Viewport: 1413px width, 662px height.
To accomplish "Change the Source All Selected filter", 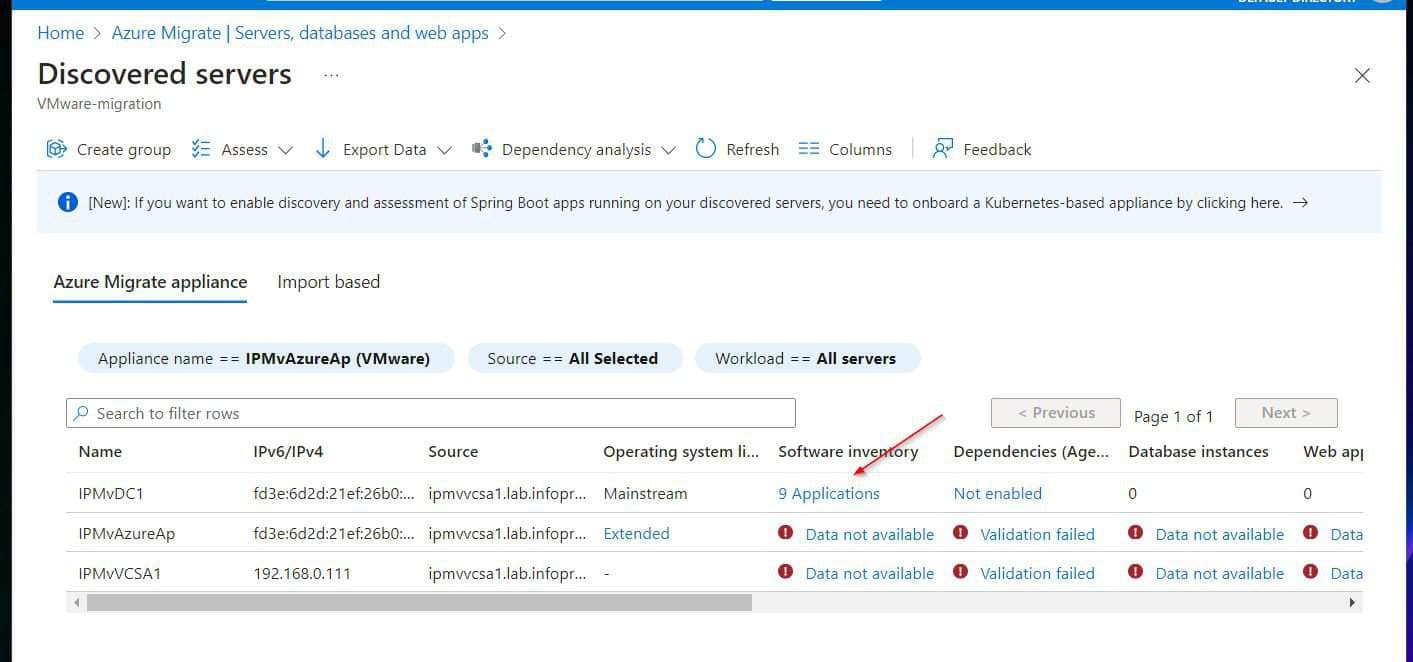I will [x=575, y=358].
